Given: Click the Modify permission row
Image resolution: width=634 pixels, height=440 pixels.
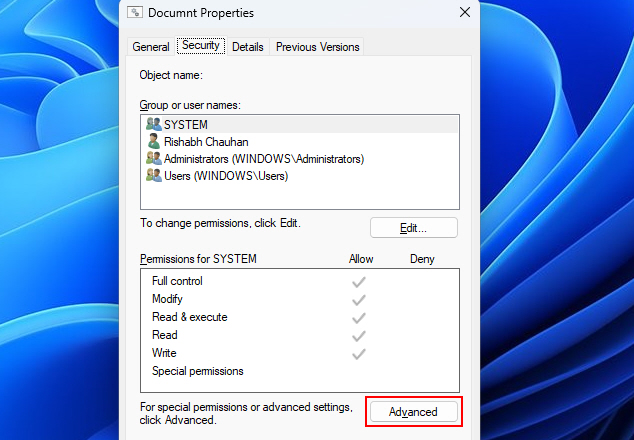Looking at the screenshot, I should [300, 299].
